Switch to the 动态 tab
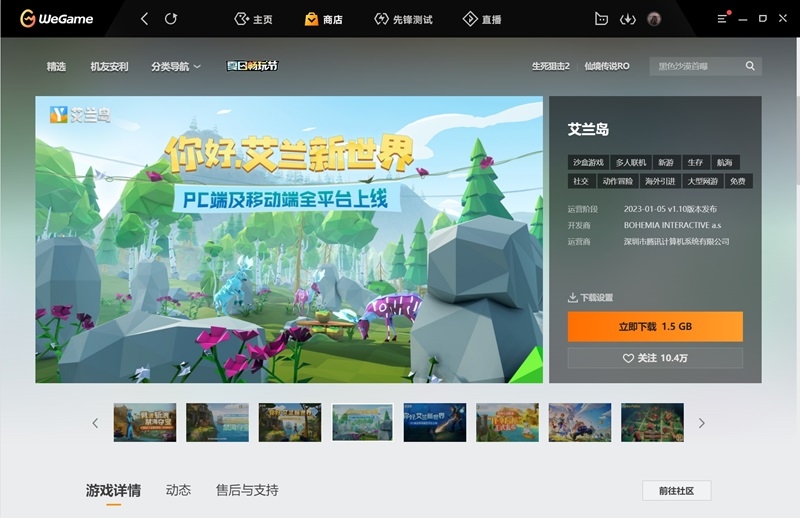This screenshot has width=800, height=518. (x=178, y=490)
